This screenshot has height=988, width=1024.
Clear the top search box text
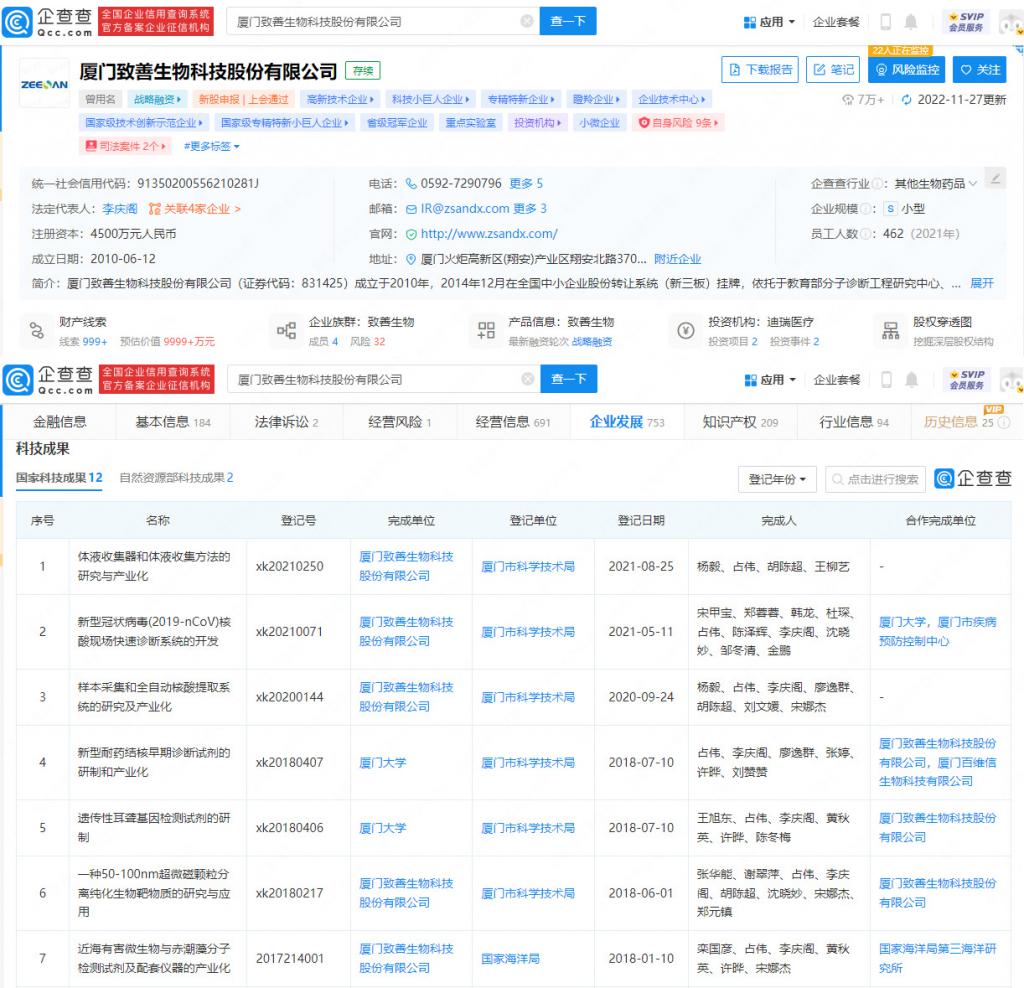(527, 21)
